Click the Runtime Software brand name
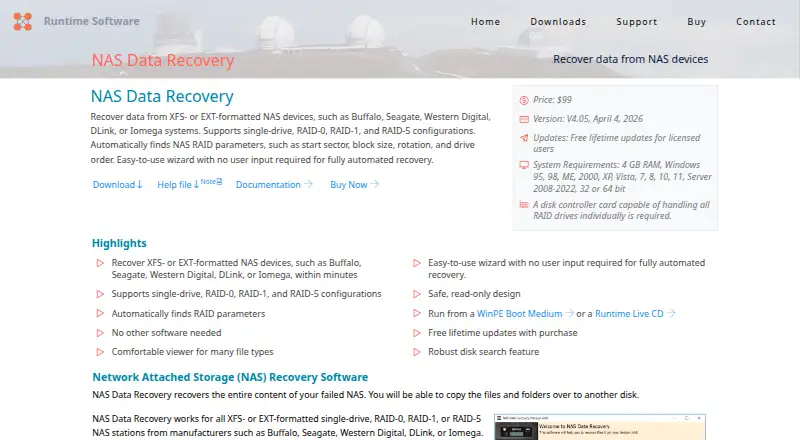The height and width of the screenshot is (440, 800). tap(91, 21)
